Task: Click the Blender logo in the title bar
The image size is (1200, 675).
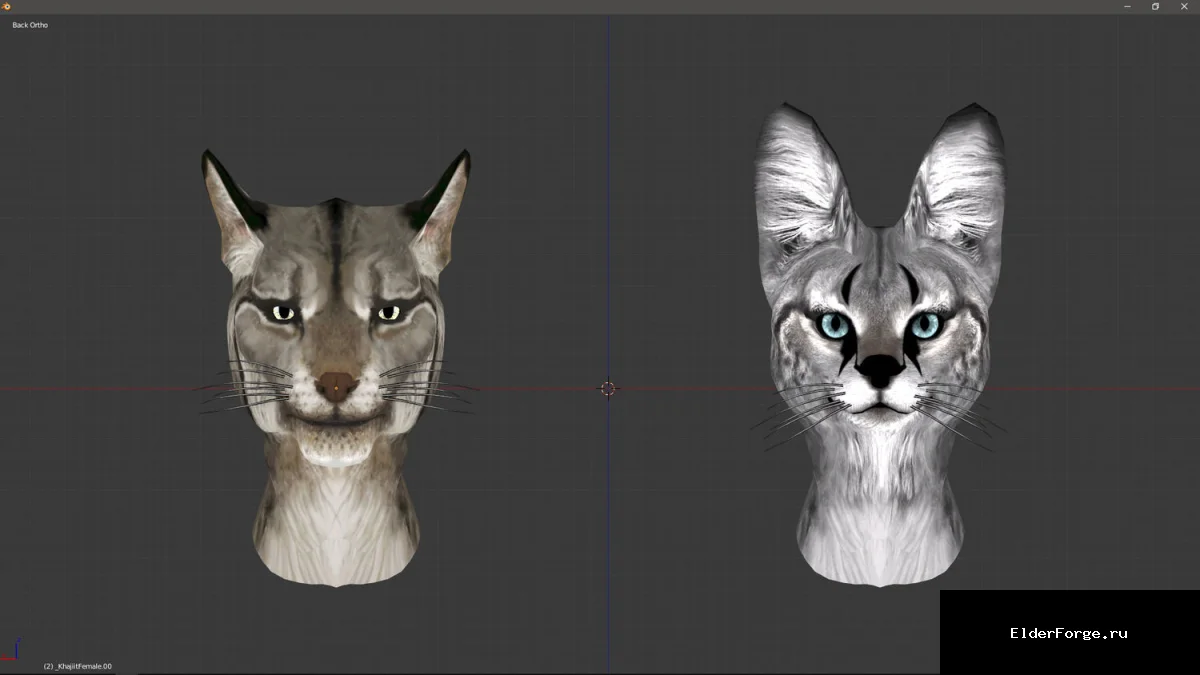Action: 6,6
